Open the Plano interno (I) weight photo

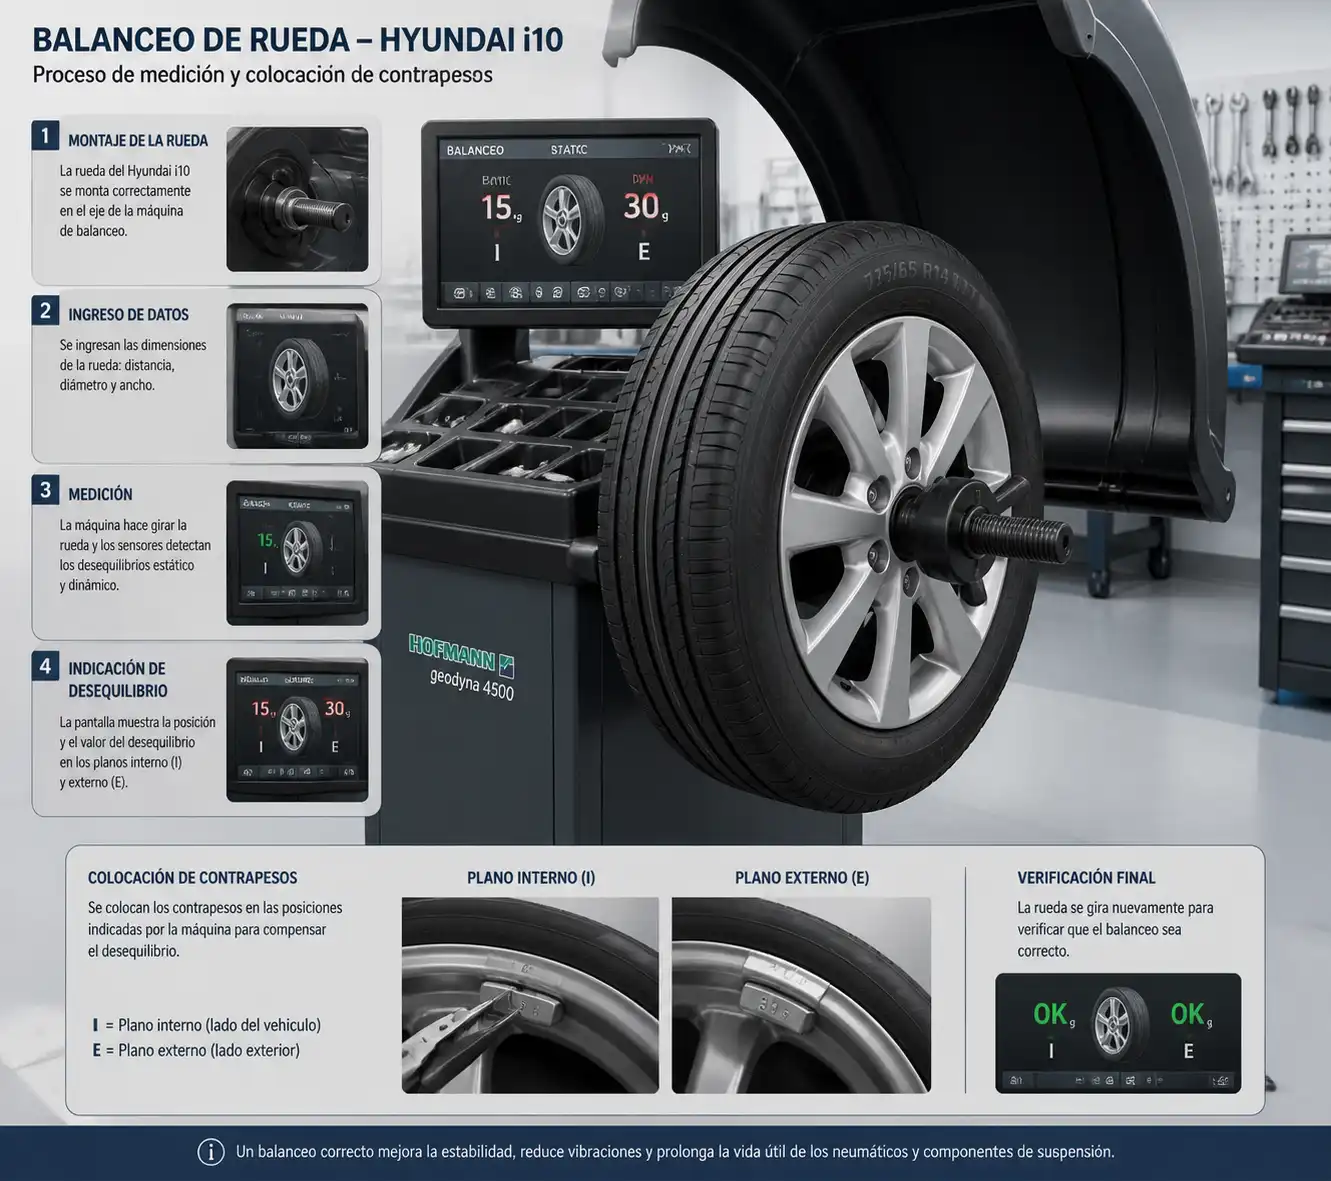(530, 995)
